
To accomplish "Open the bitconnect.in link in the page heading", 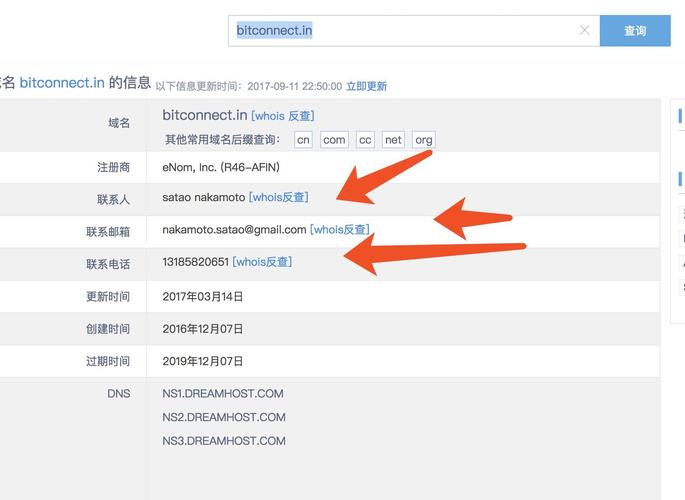I will [x=62, y=83].
